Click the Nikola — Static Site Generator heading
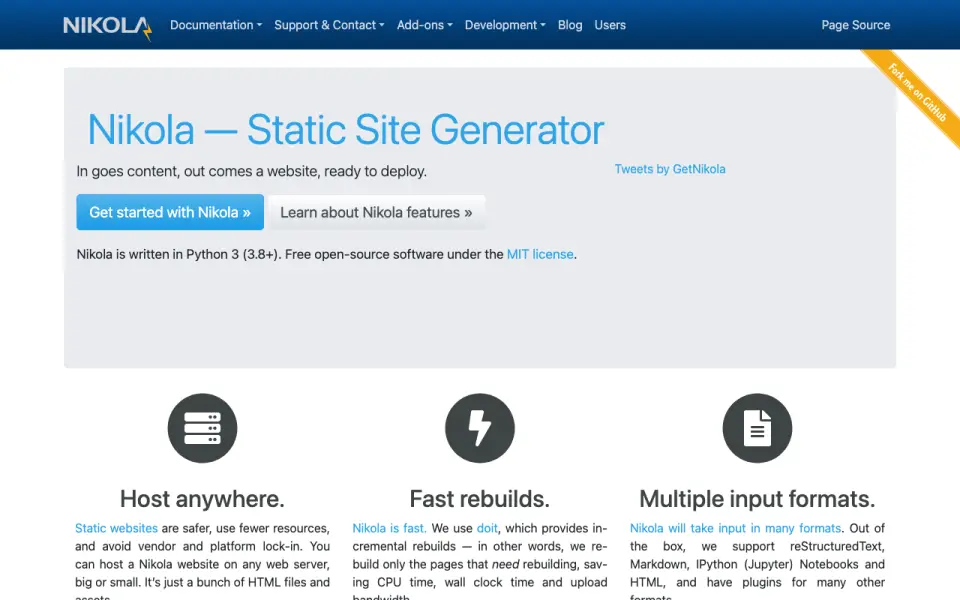The width and height of the screenshot is (960, 600). 346,130
